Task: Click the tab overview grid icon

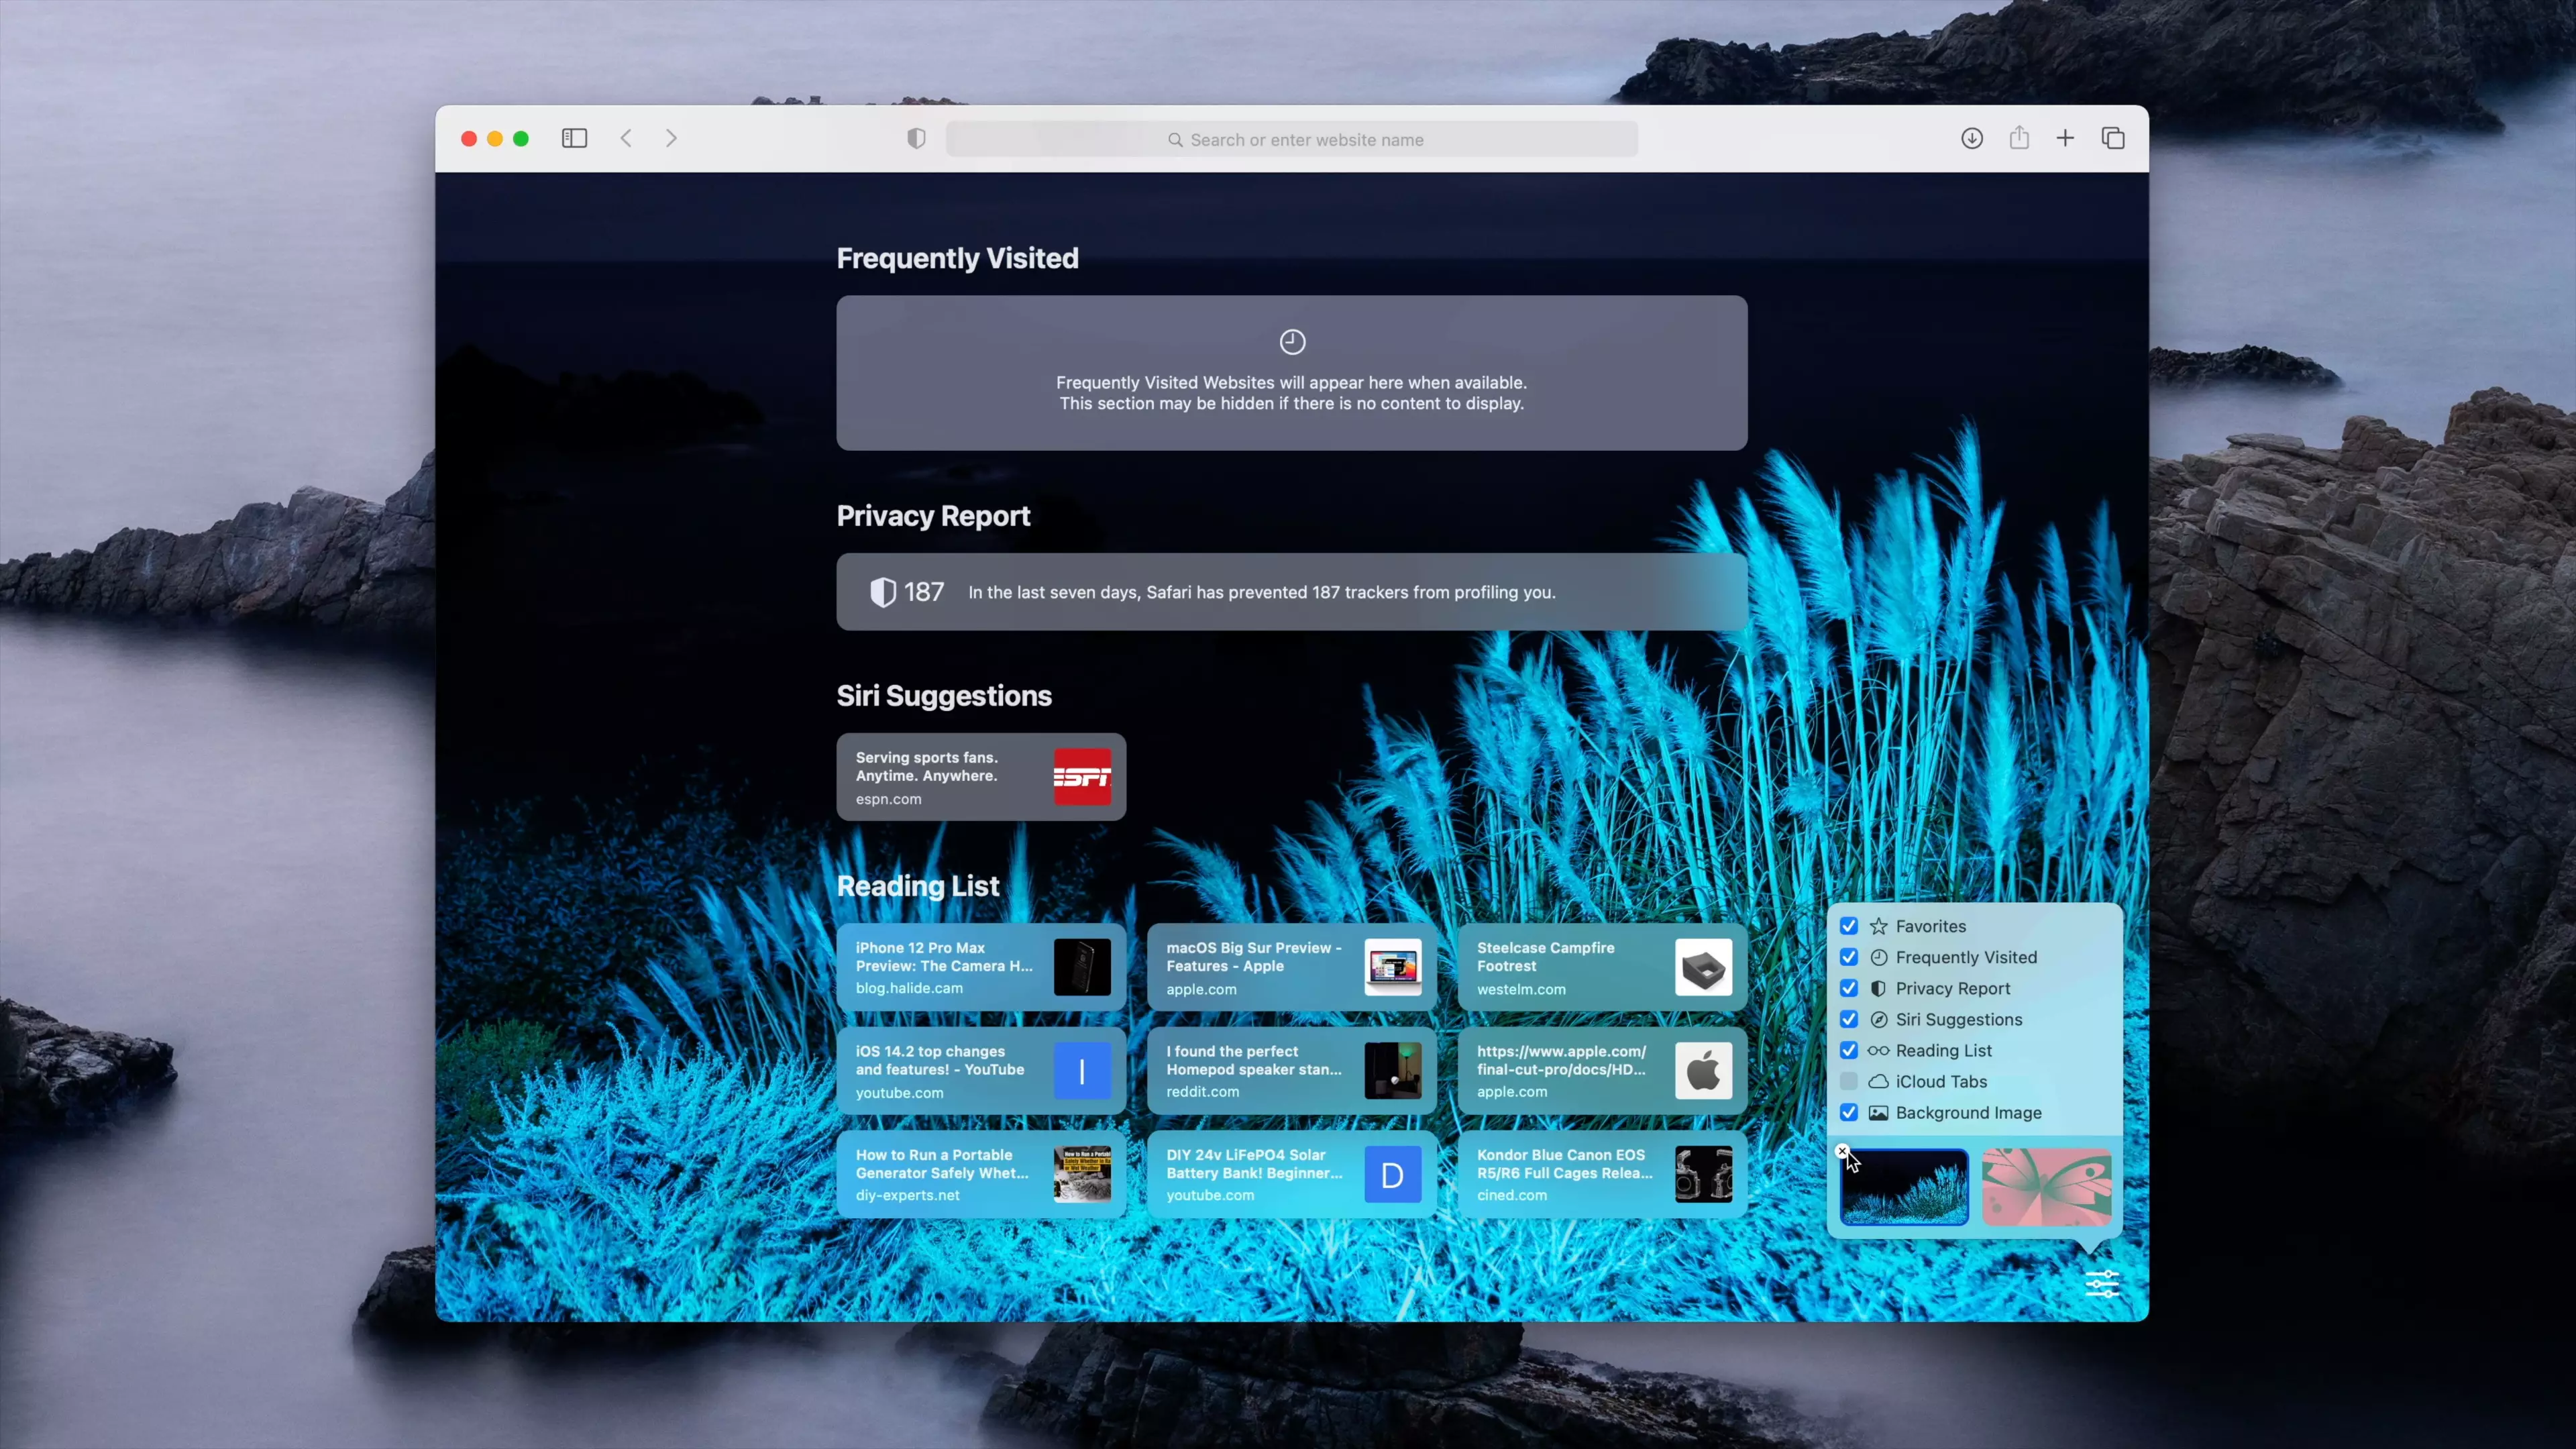Action: 2112,138
